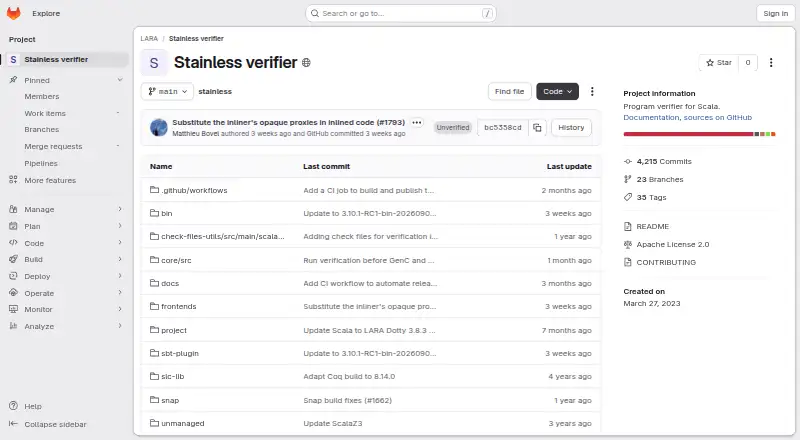Open the CONTRIBUTING link
The height and width of the screenshot is (440, 800).
(666, 262)
